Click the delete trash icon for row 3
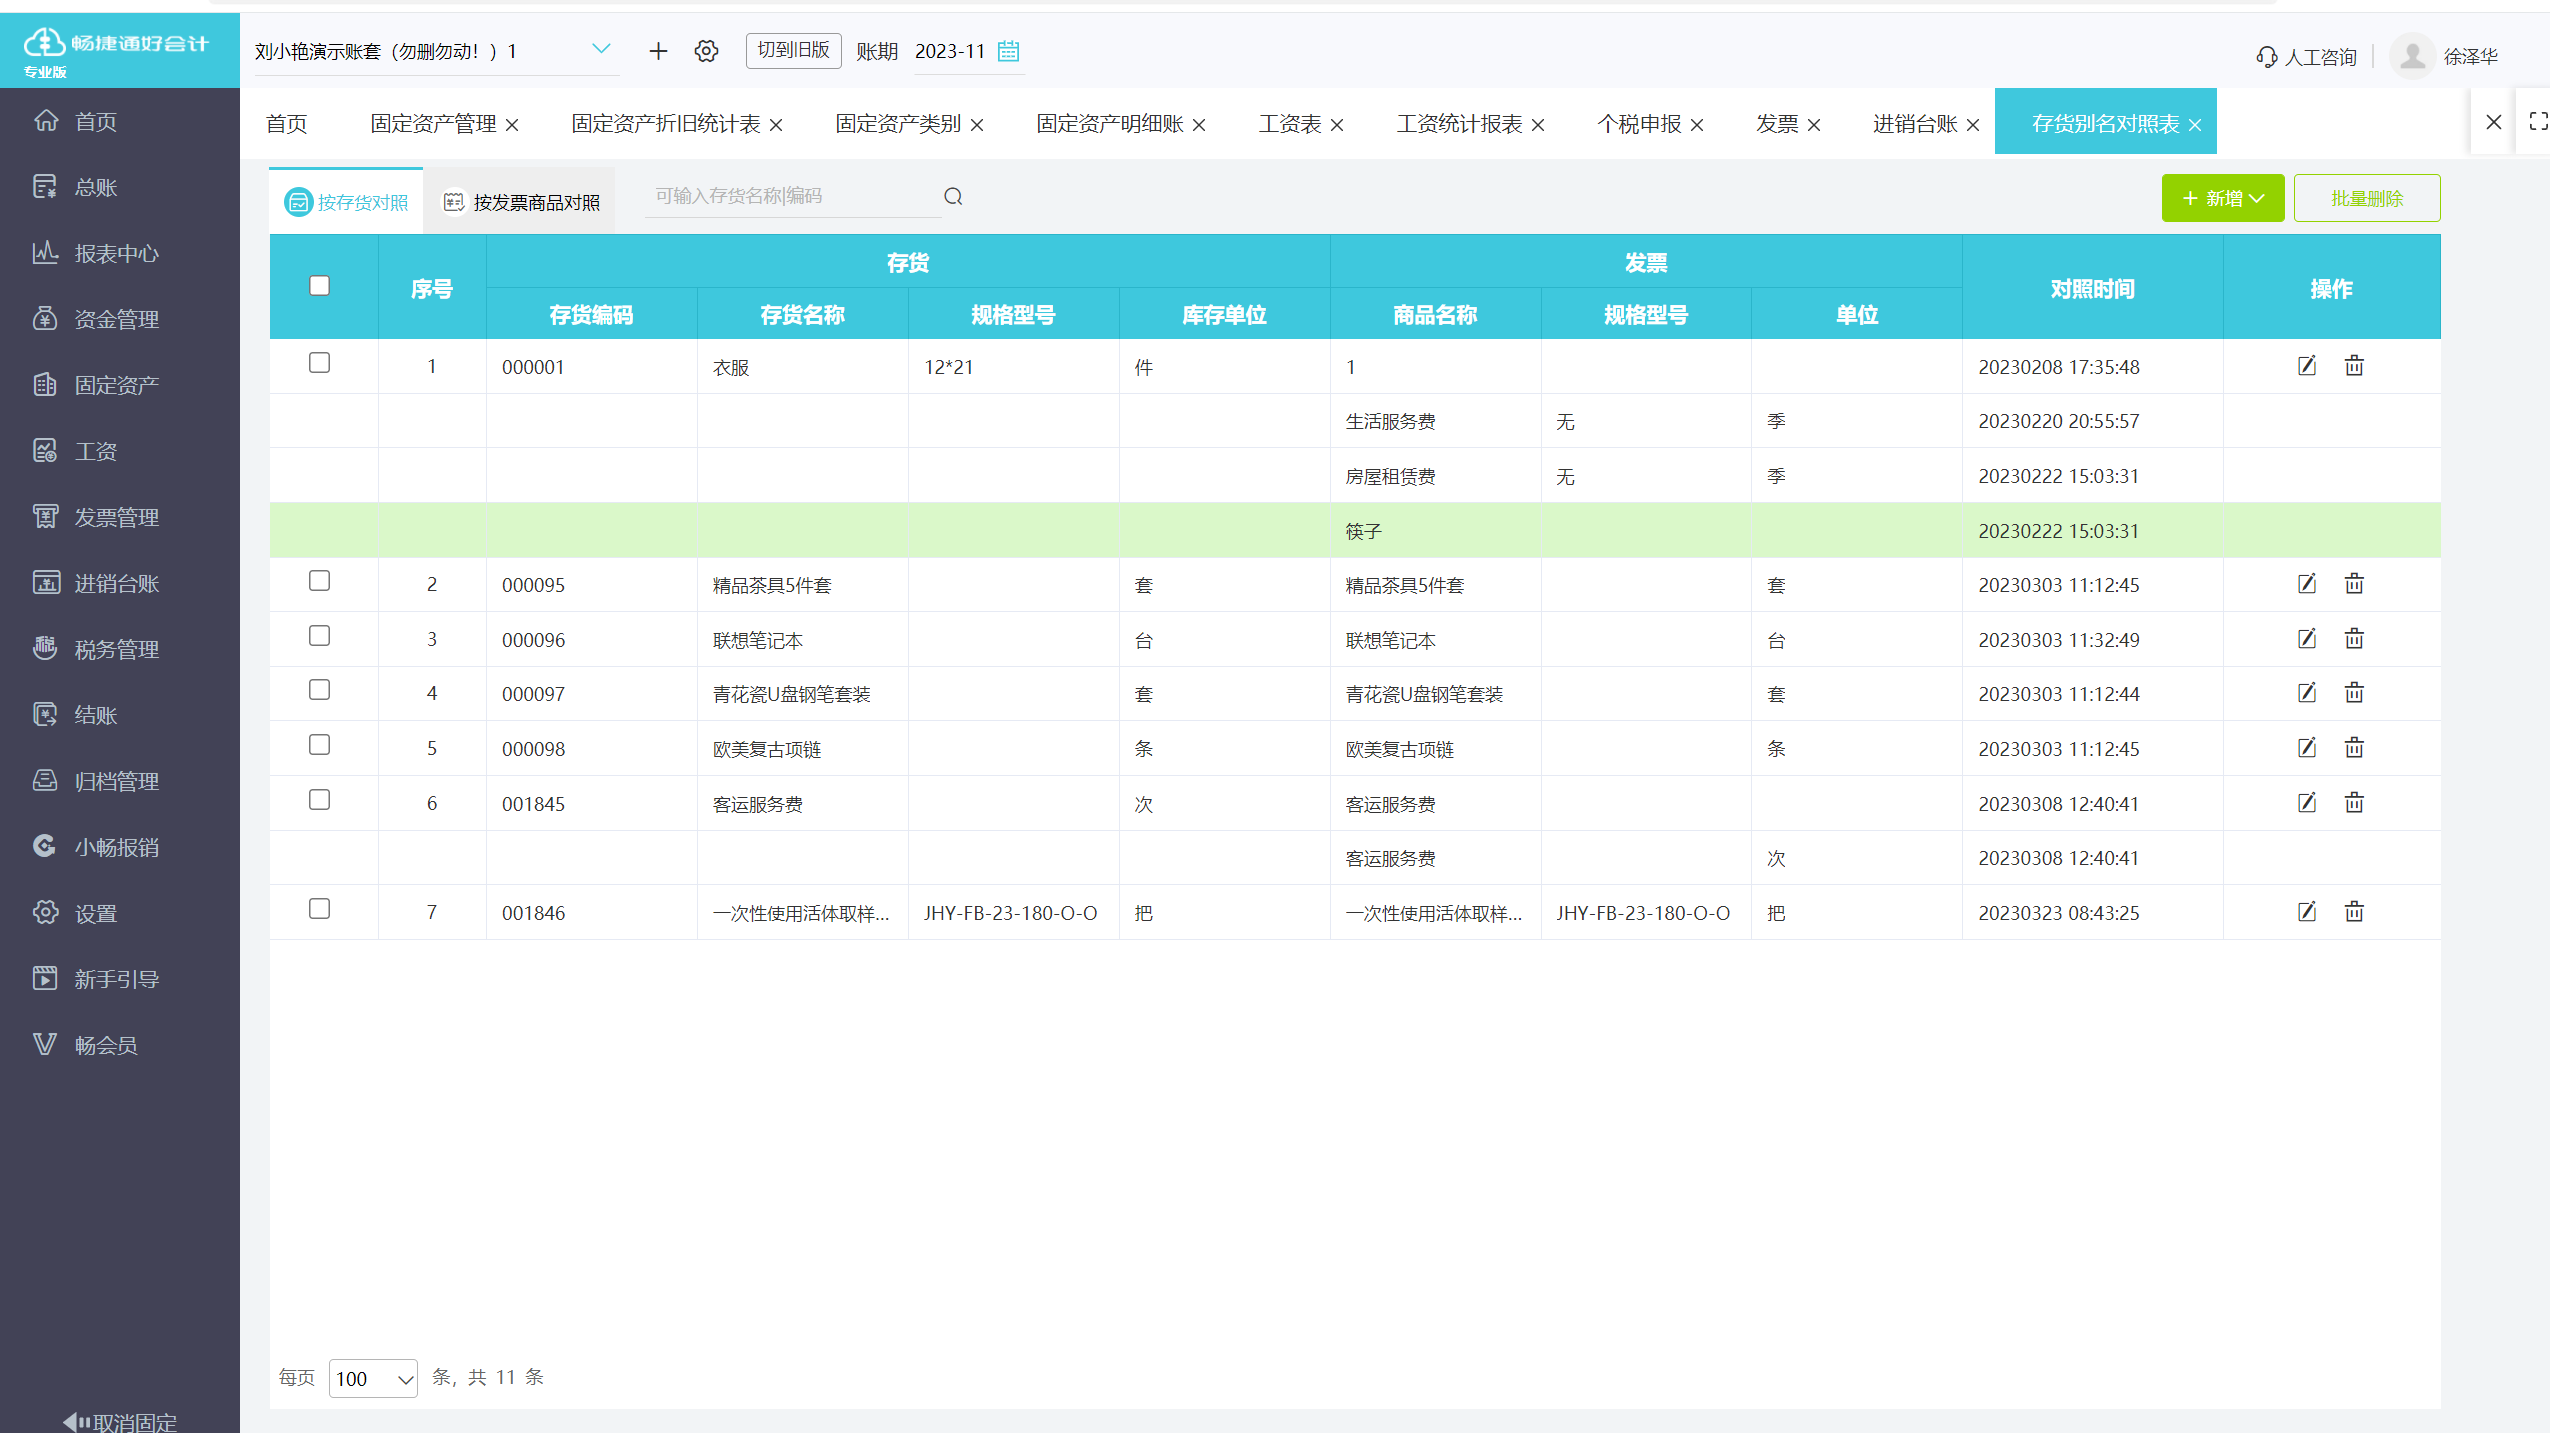Screen dimensions: 2550x1433 (2356, 639)
